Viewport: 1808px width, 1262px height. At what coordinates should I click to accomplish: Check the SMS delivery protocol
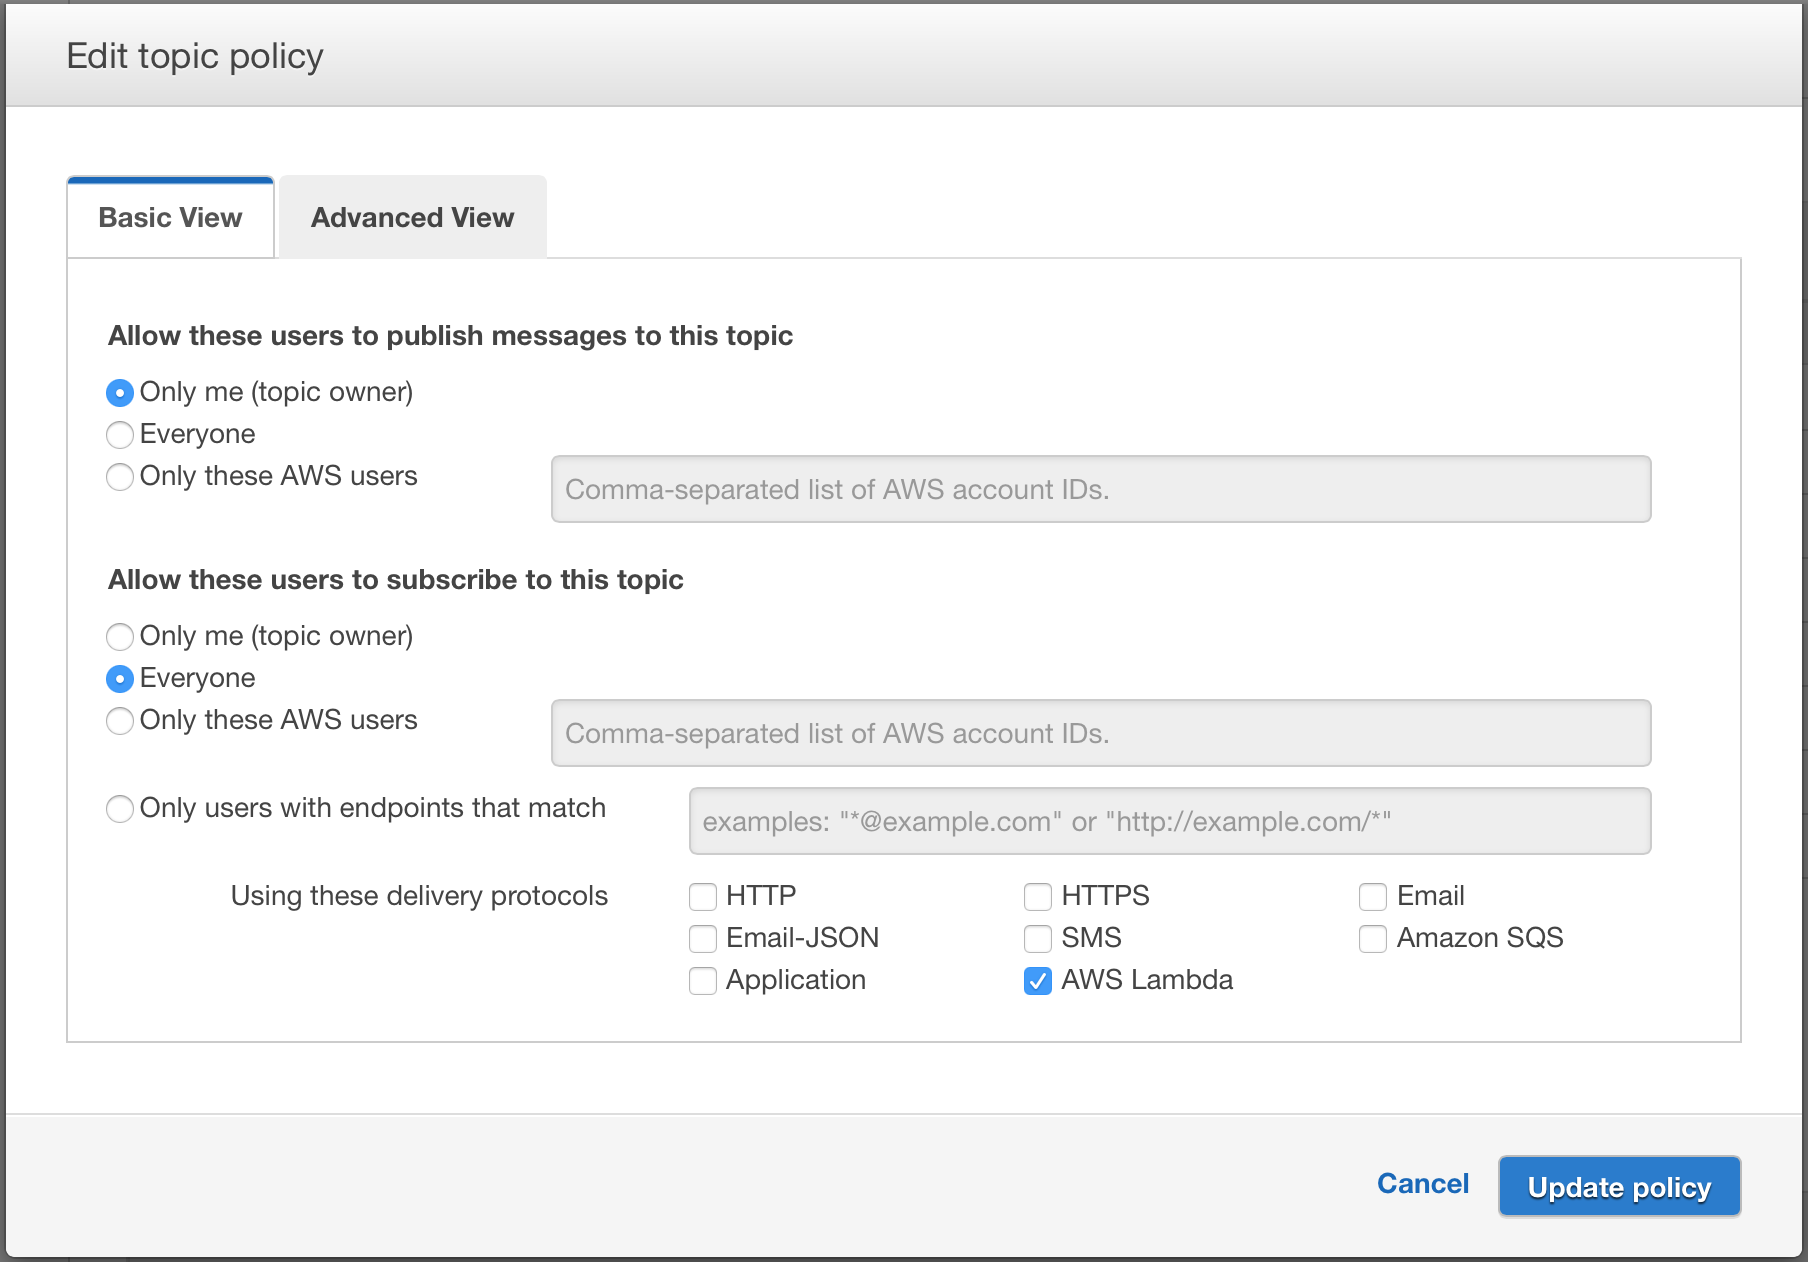point(1037,939)
